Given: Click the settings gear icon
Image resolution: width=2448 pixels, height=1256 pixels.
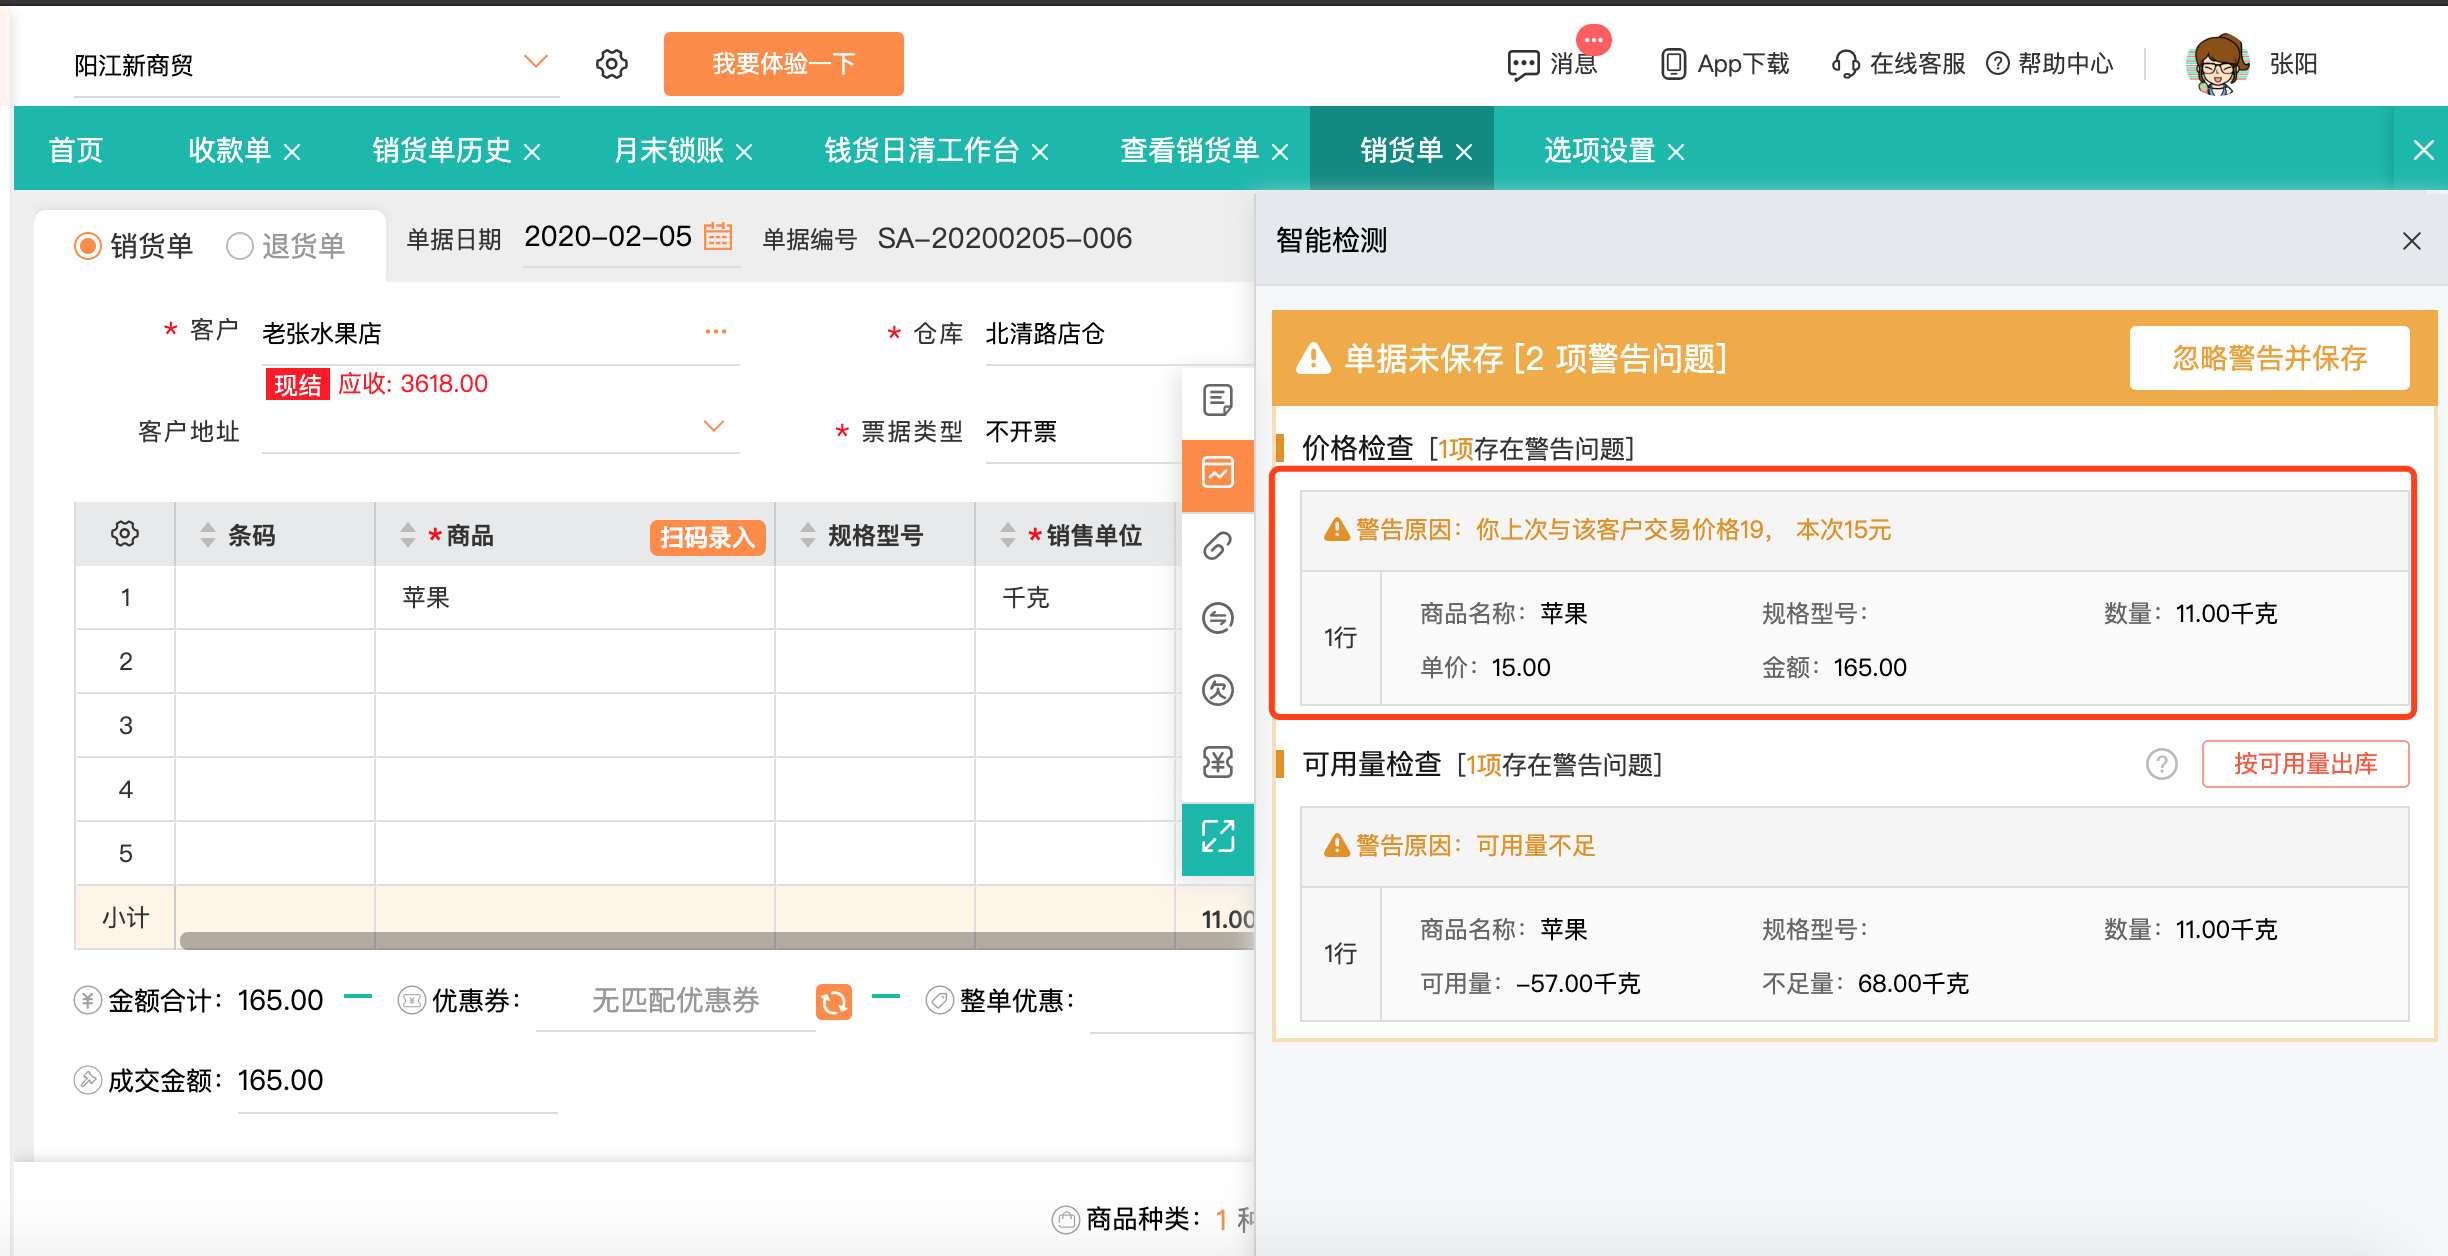Looking at the screenshot, I should pyautogui.click(x=610, y=64).
